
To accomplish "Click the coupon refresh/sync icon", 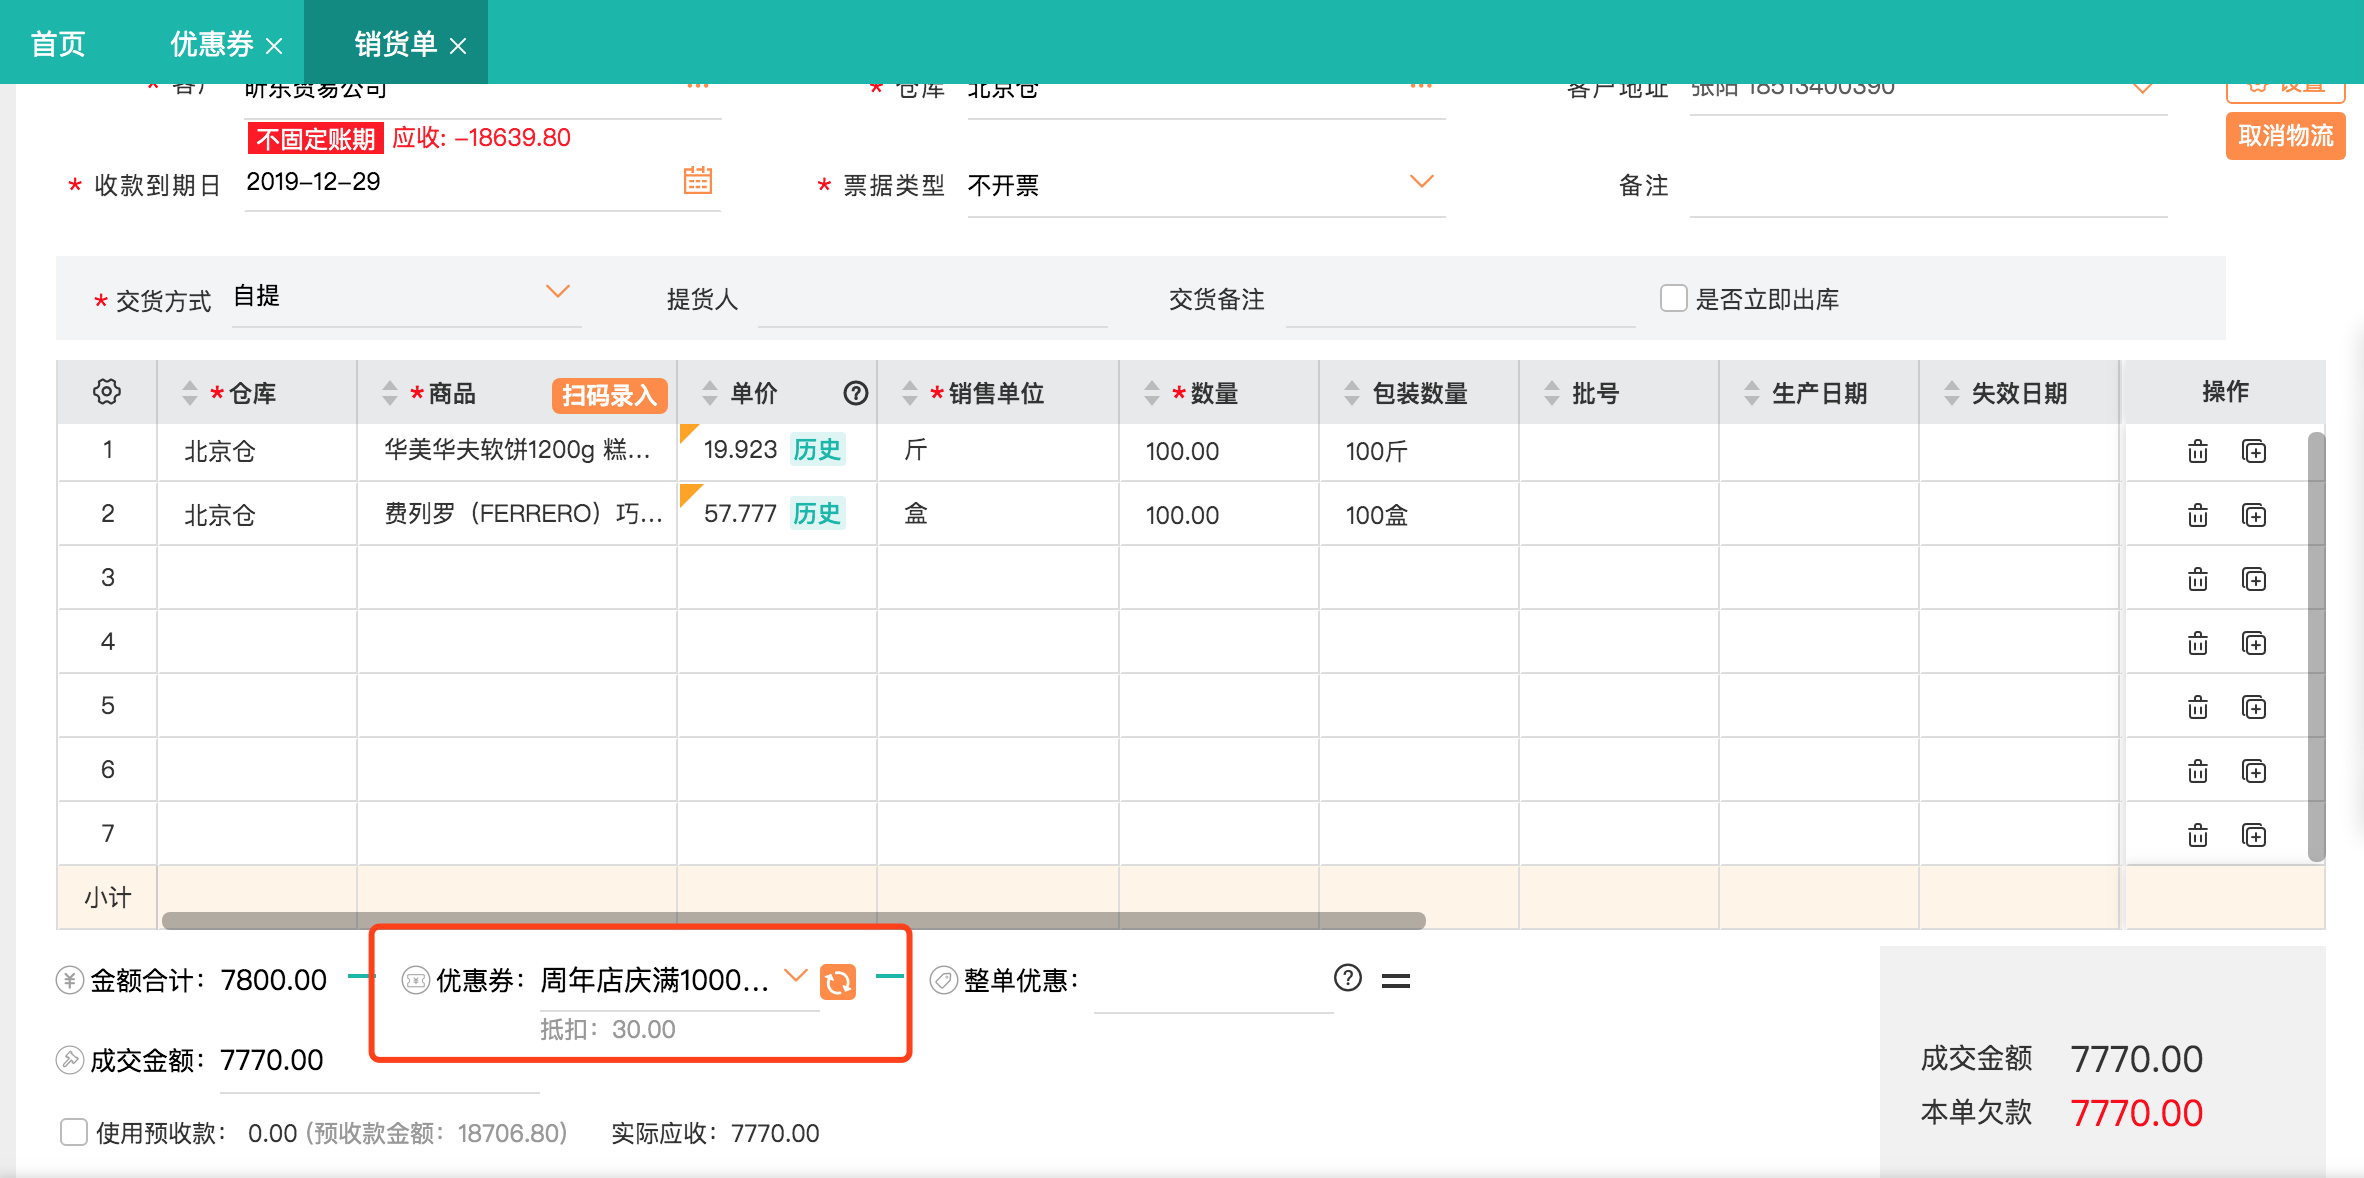I will (x=838, y=982).
